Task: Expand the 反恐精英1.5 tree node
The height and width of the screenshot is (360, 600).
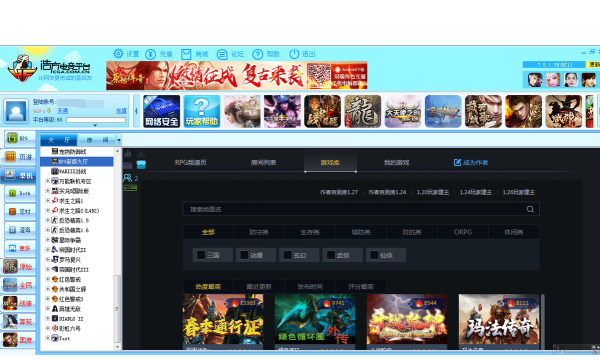Action: pos(47,220)
